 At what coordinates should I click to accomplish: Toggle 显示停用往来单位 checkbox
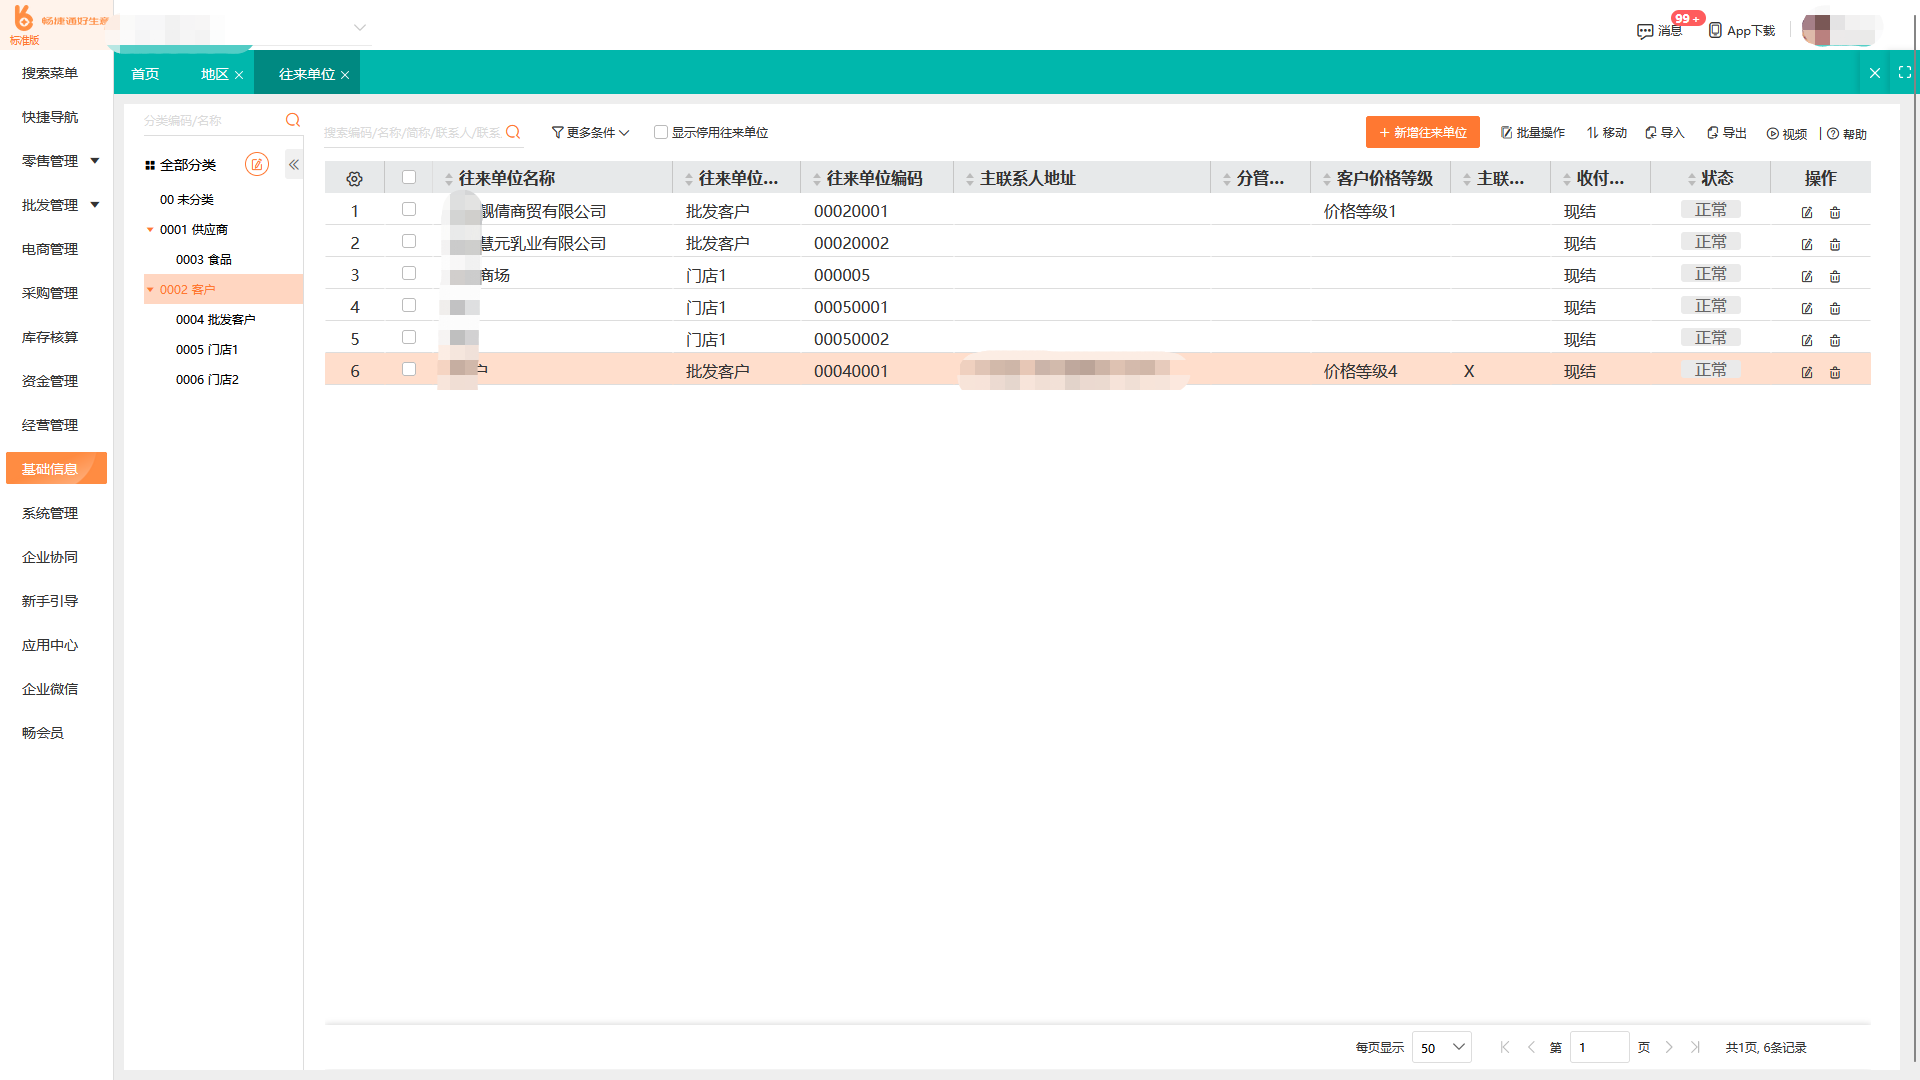[663, 131]
